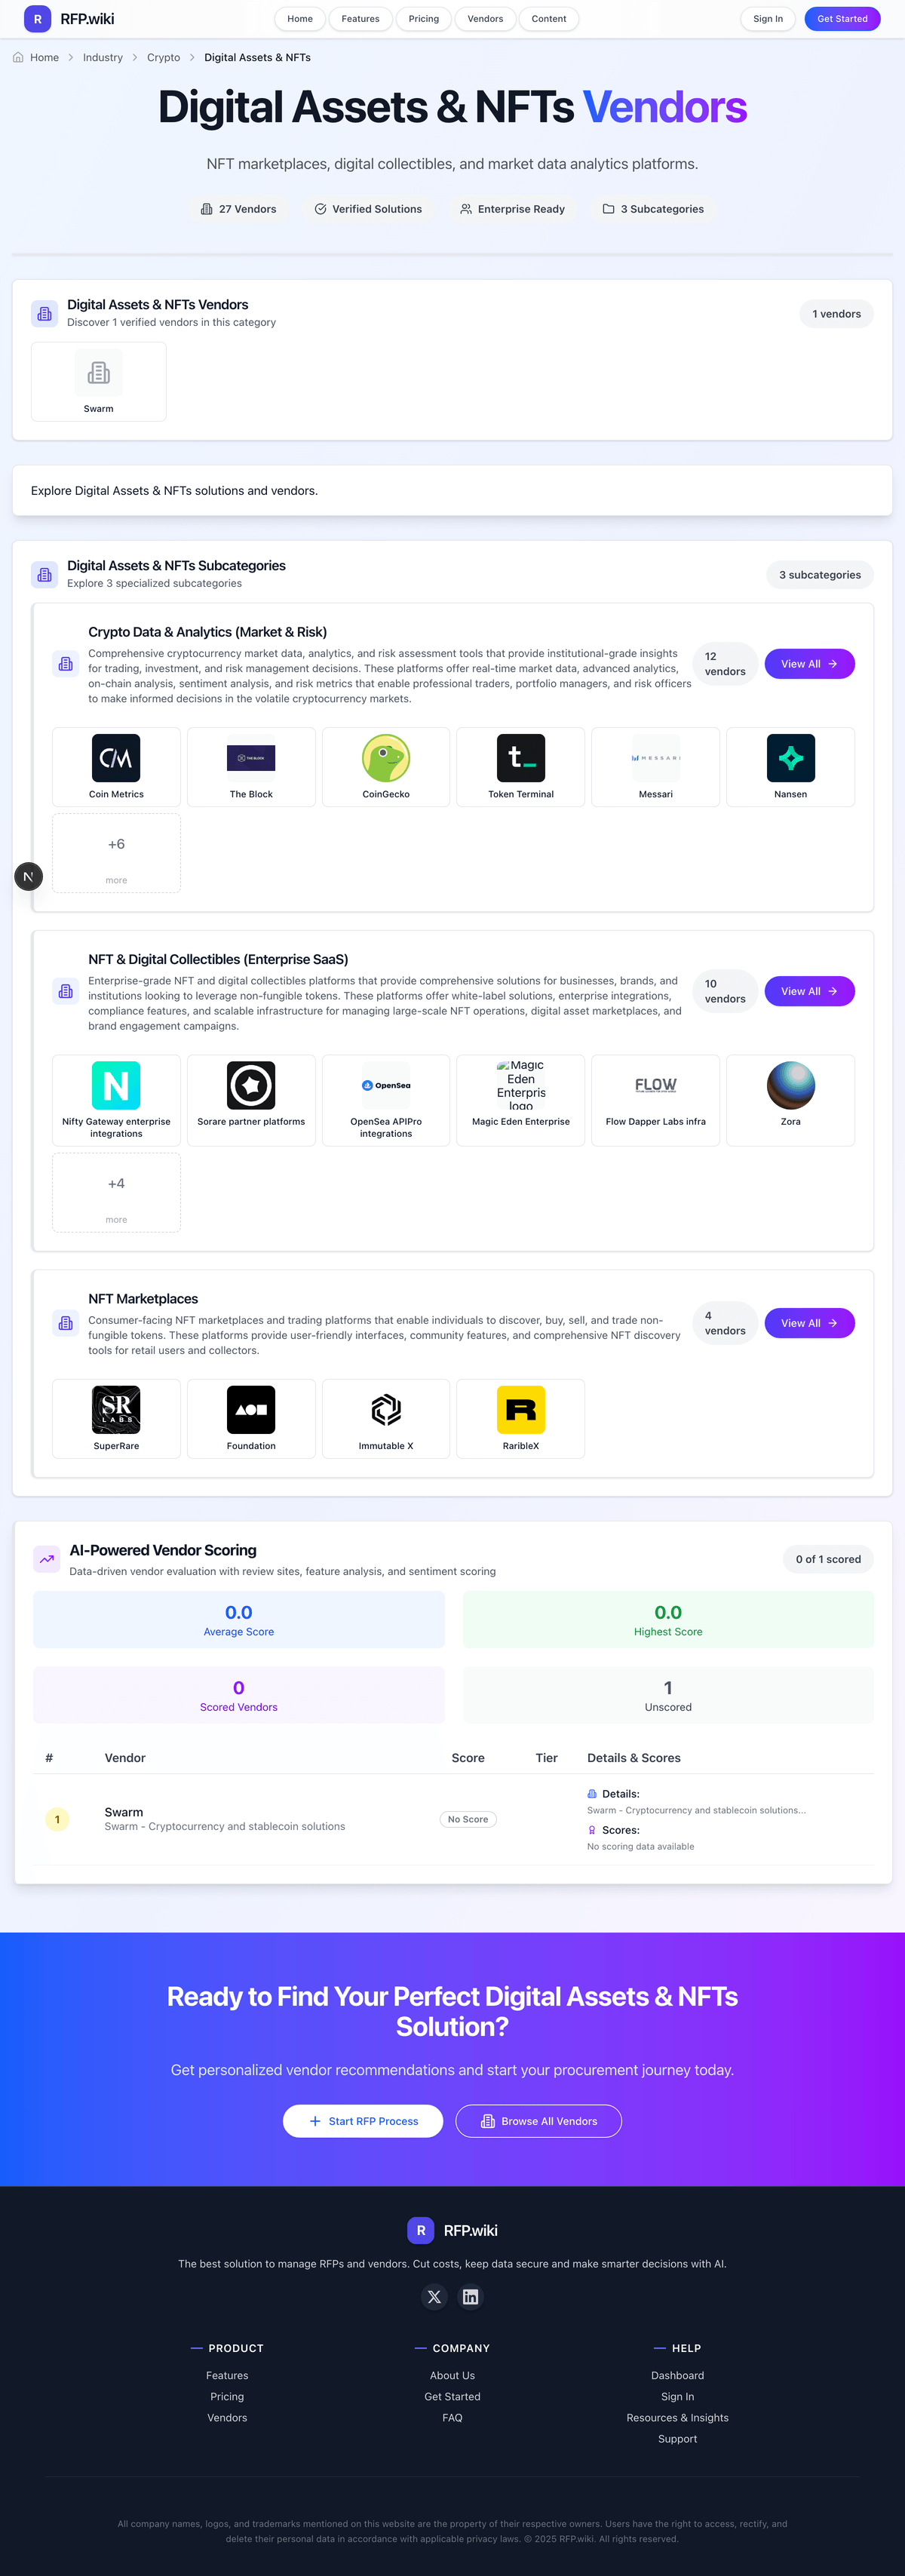Image resolution: width=905 pixels, height=2576 pixels.
Task: Click the Swarm vendor thumbnail
Action: (98, 381)
